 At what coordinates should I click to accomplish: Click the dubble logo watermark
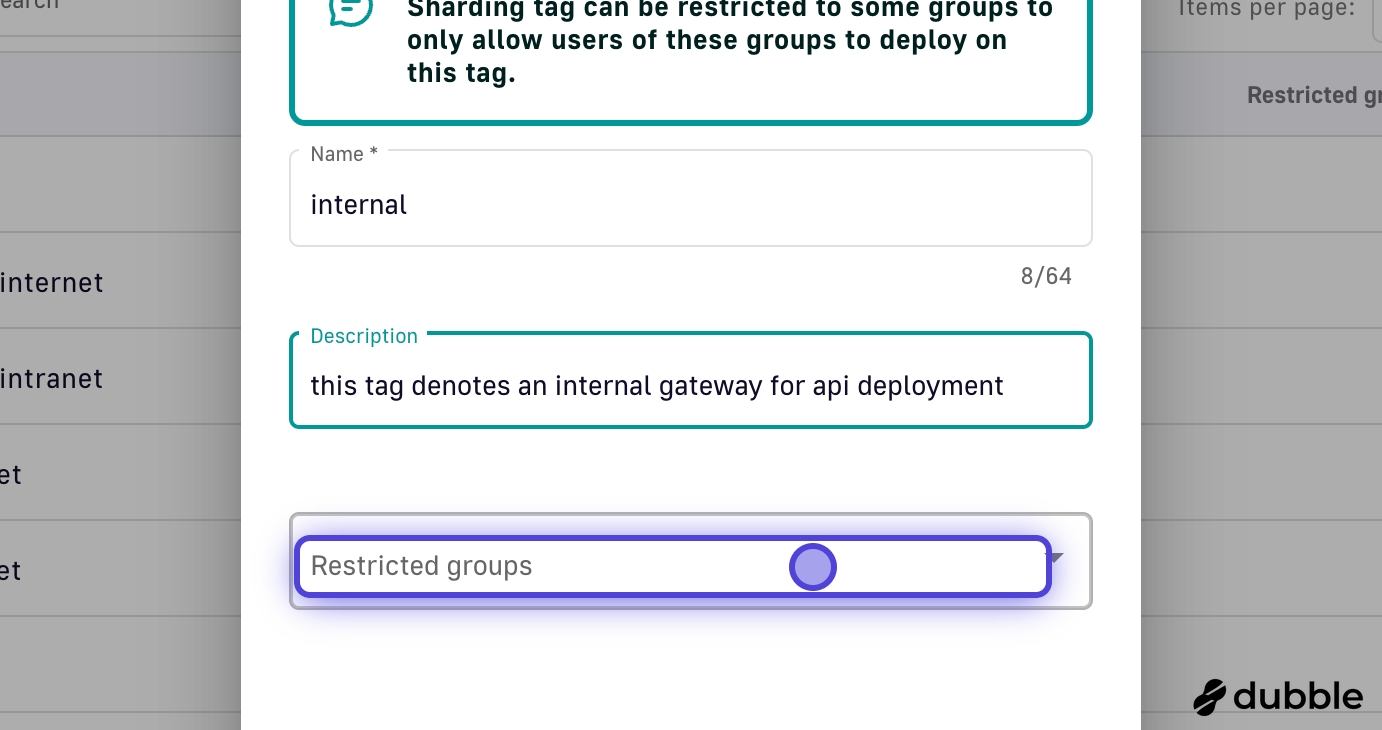(1278, 697)
